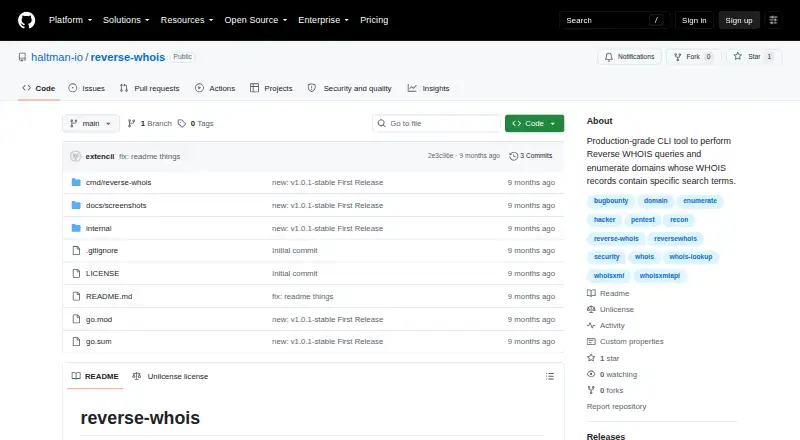This screenshot has width=800, height=440.
Task: Click the Go to file field
Action: tap(437, 124)
